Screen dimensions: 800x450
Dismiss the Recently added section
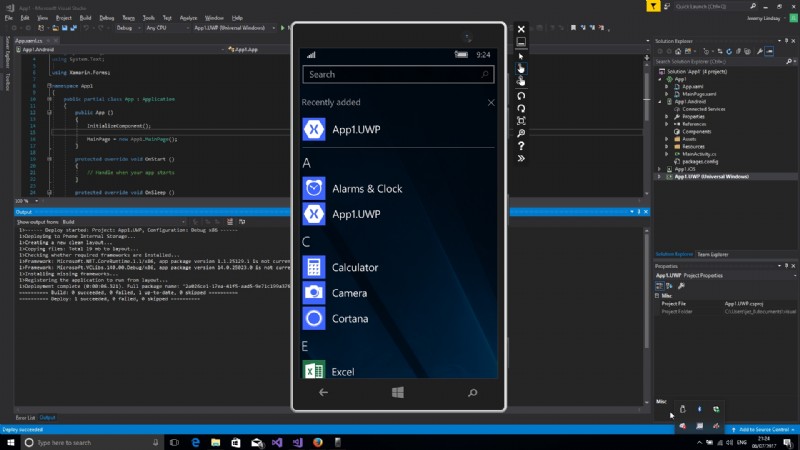(490, 102)
